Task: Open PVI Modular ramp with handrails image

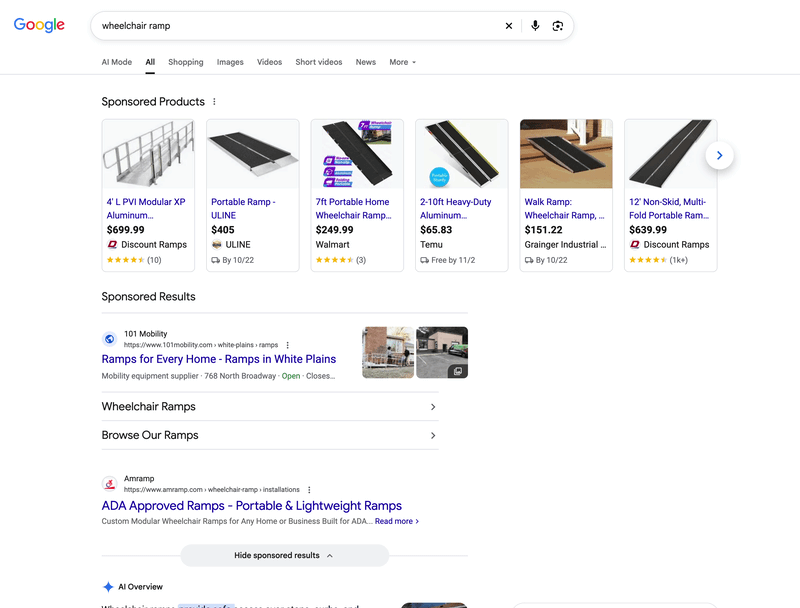Action: (x=148, y=154)
